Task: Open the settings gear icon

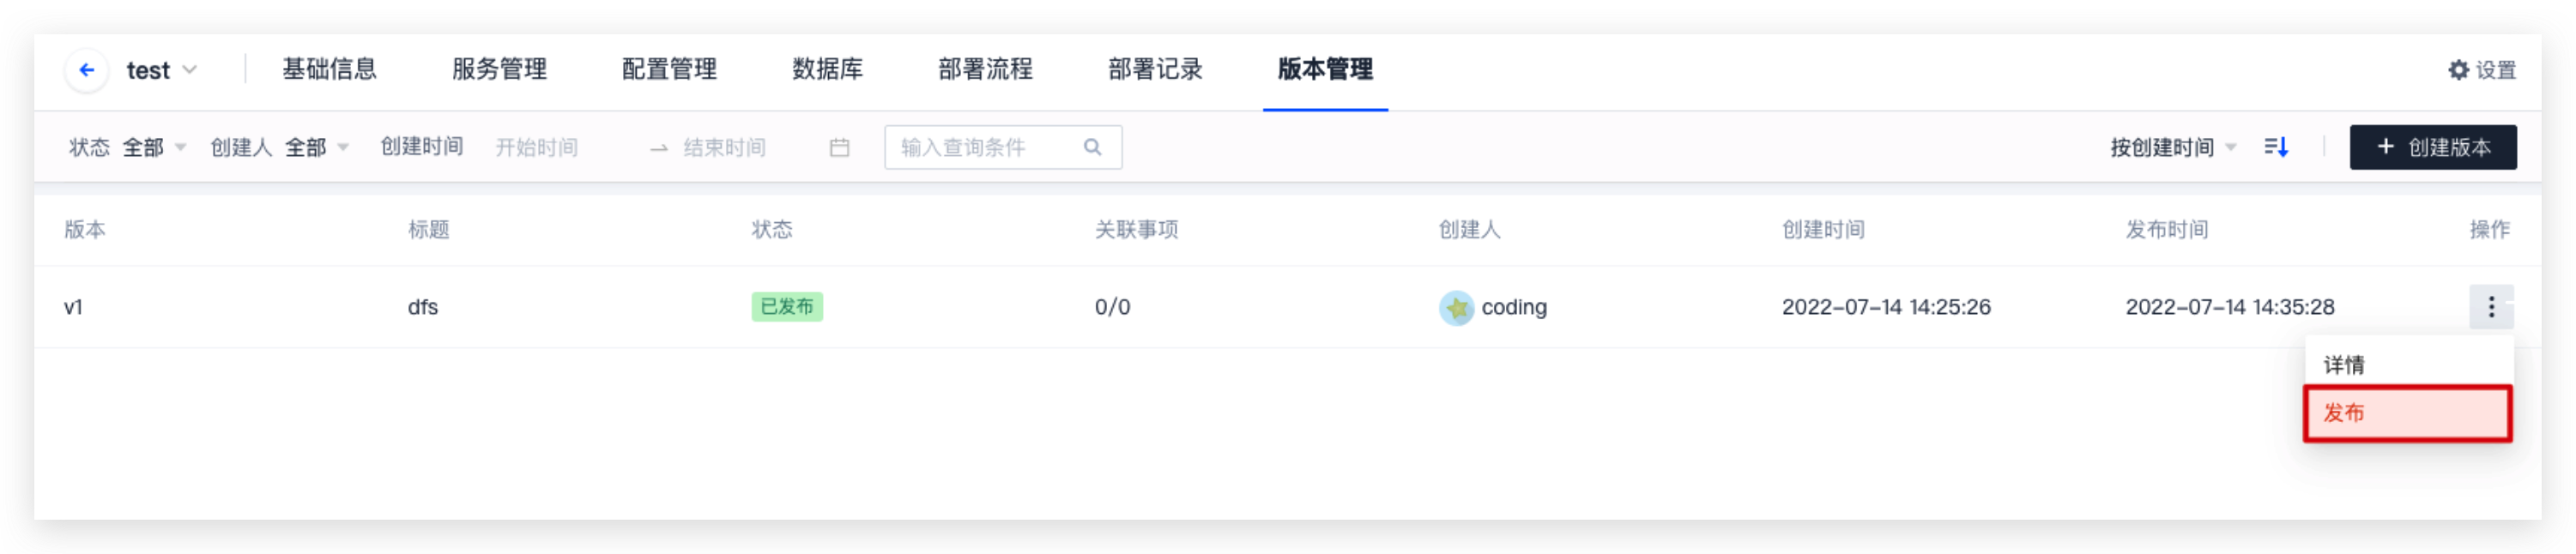Action: 2458,70
